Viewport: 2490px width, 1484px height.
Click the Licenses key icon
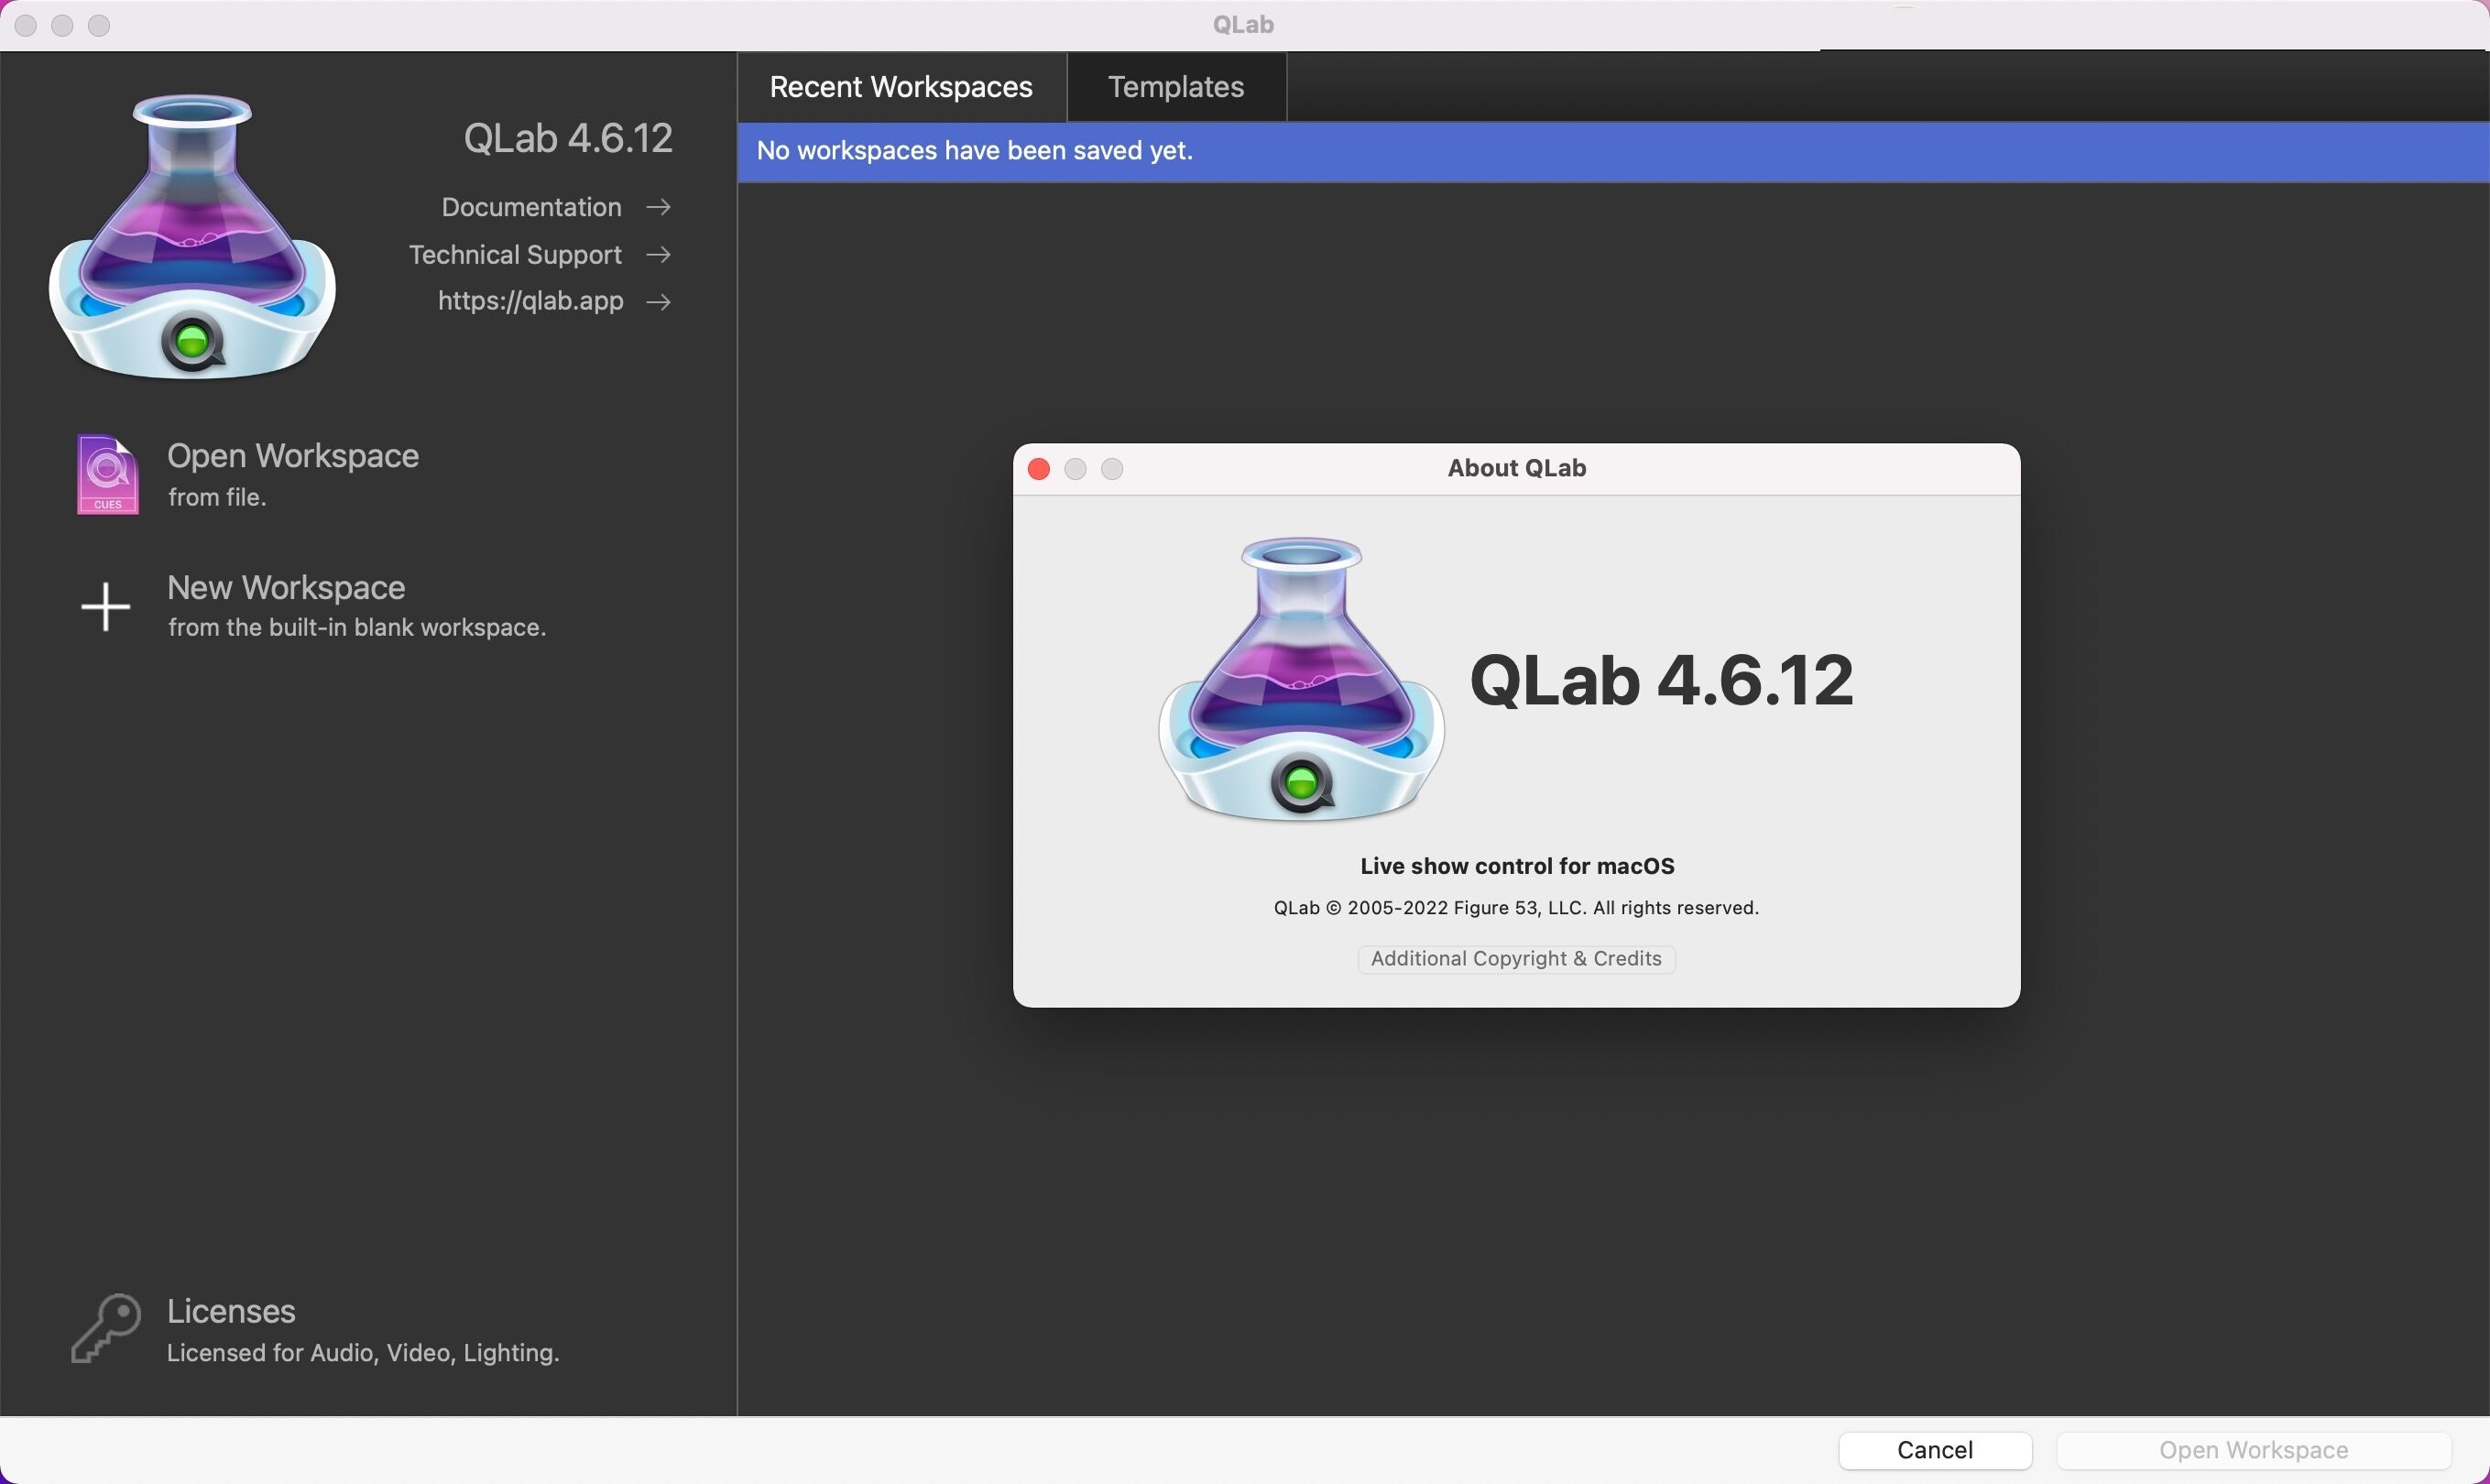107,1330
